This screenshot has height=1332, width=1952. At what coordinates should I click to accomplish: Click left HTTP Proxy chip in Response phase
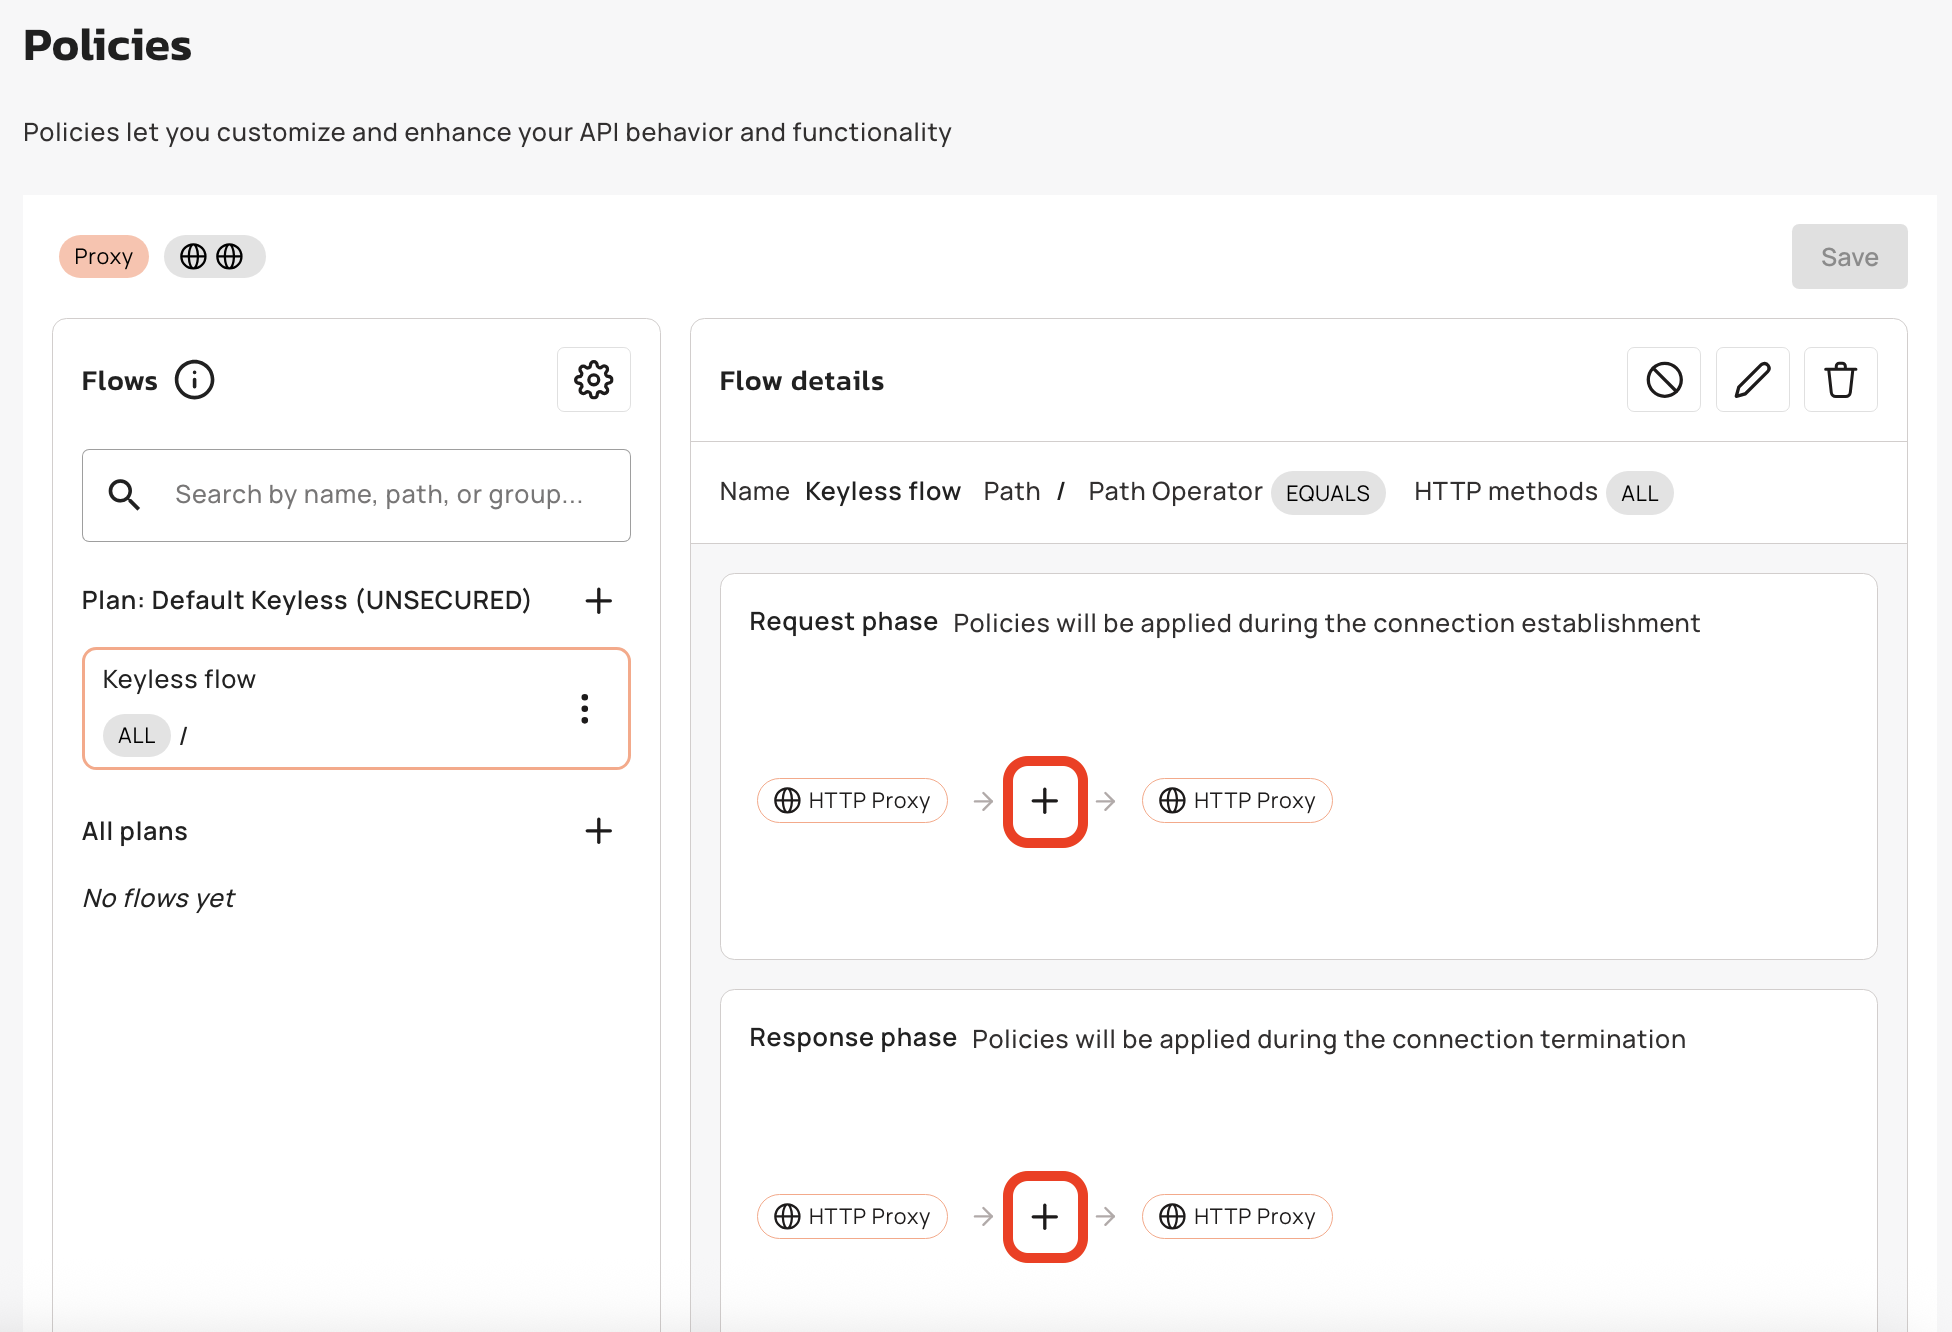point(852,1216)
